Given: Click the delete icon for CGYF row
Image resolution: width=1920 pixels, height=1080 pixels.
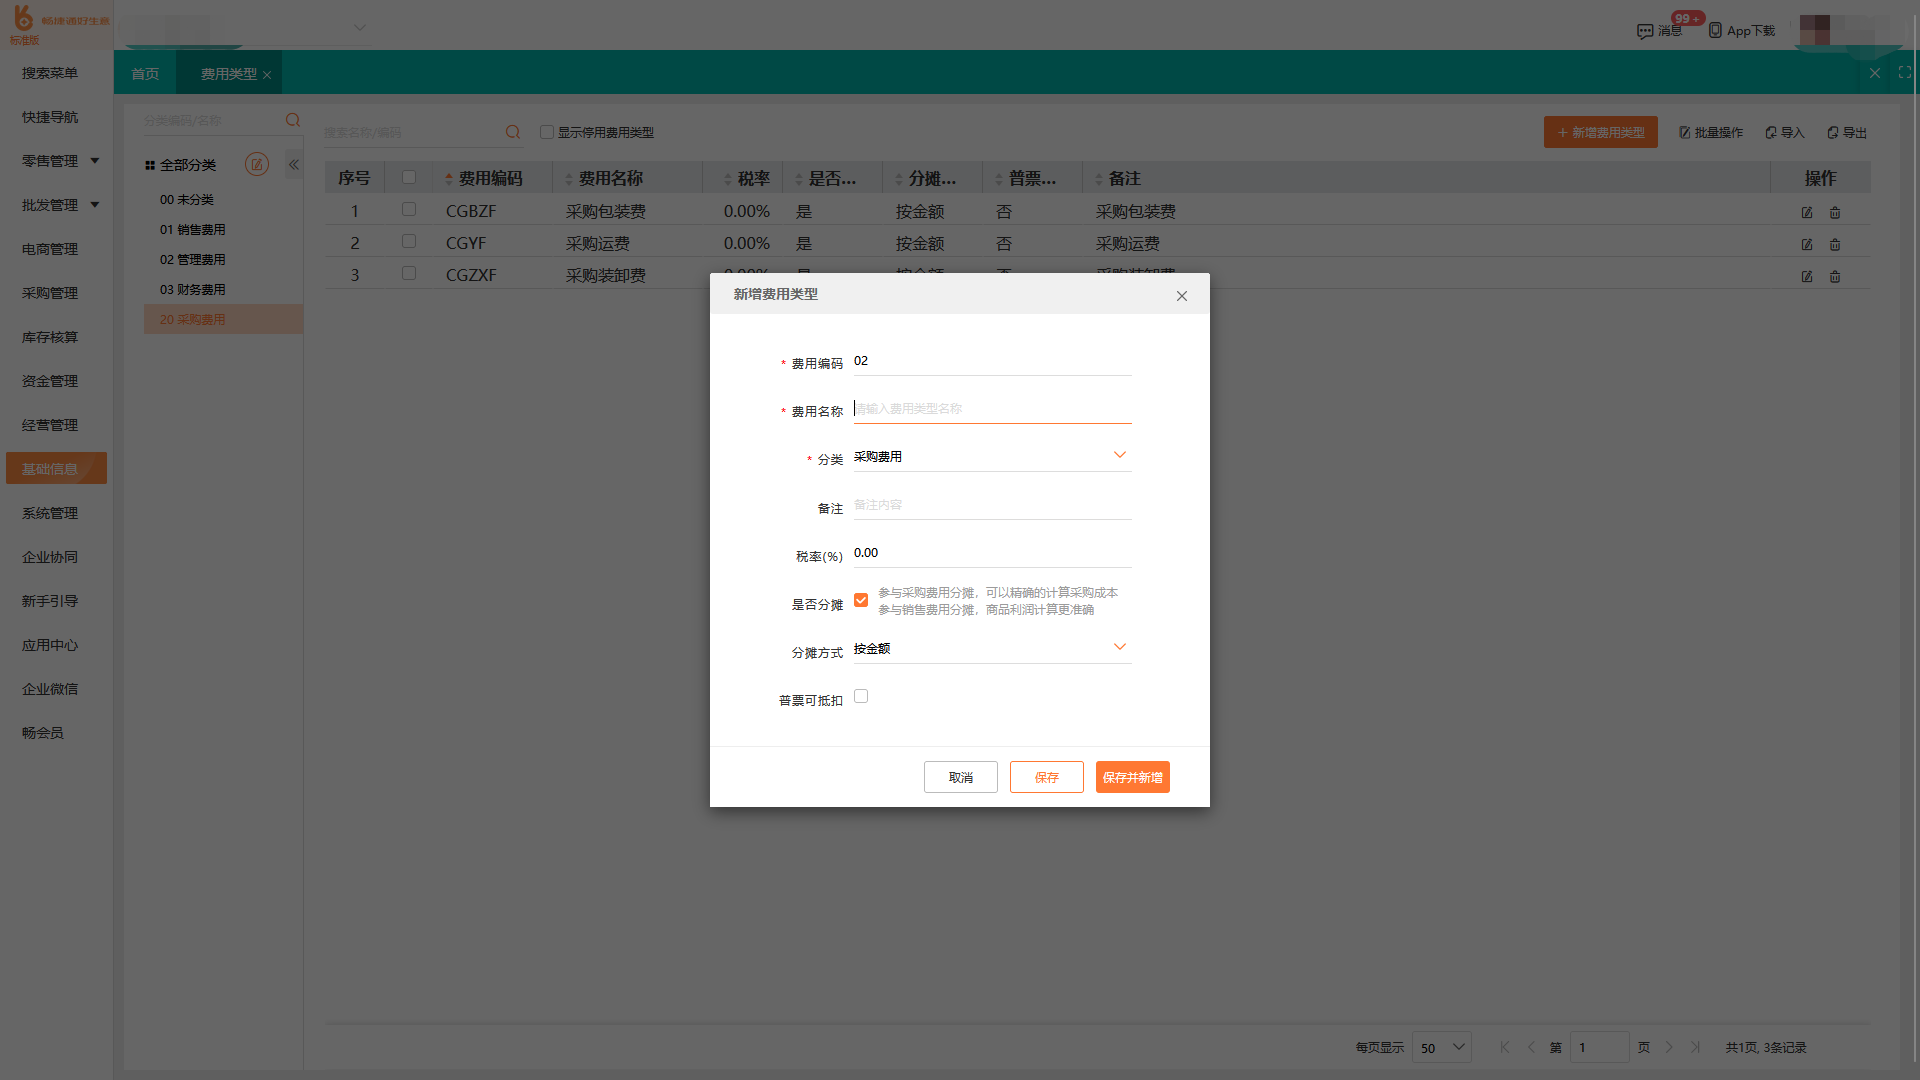Looking at the screenshot, I should click(1834, 244).
